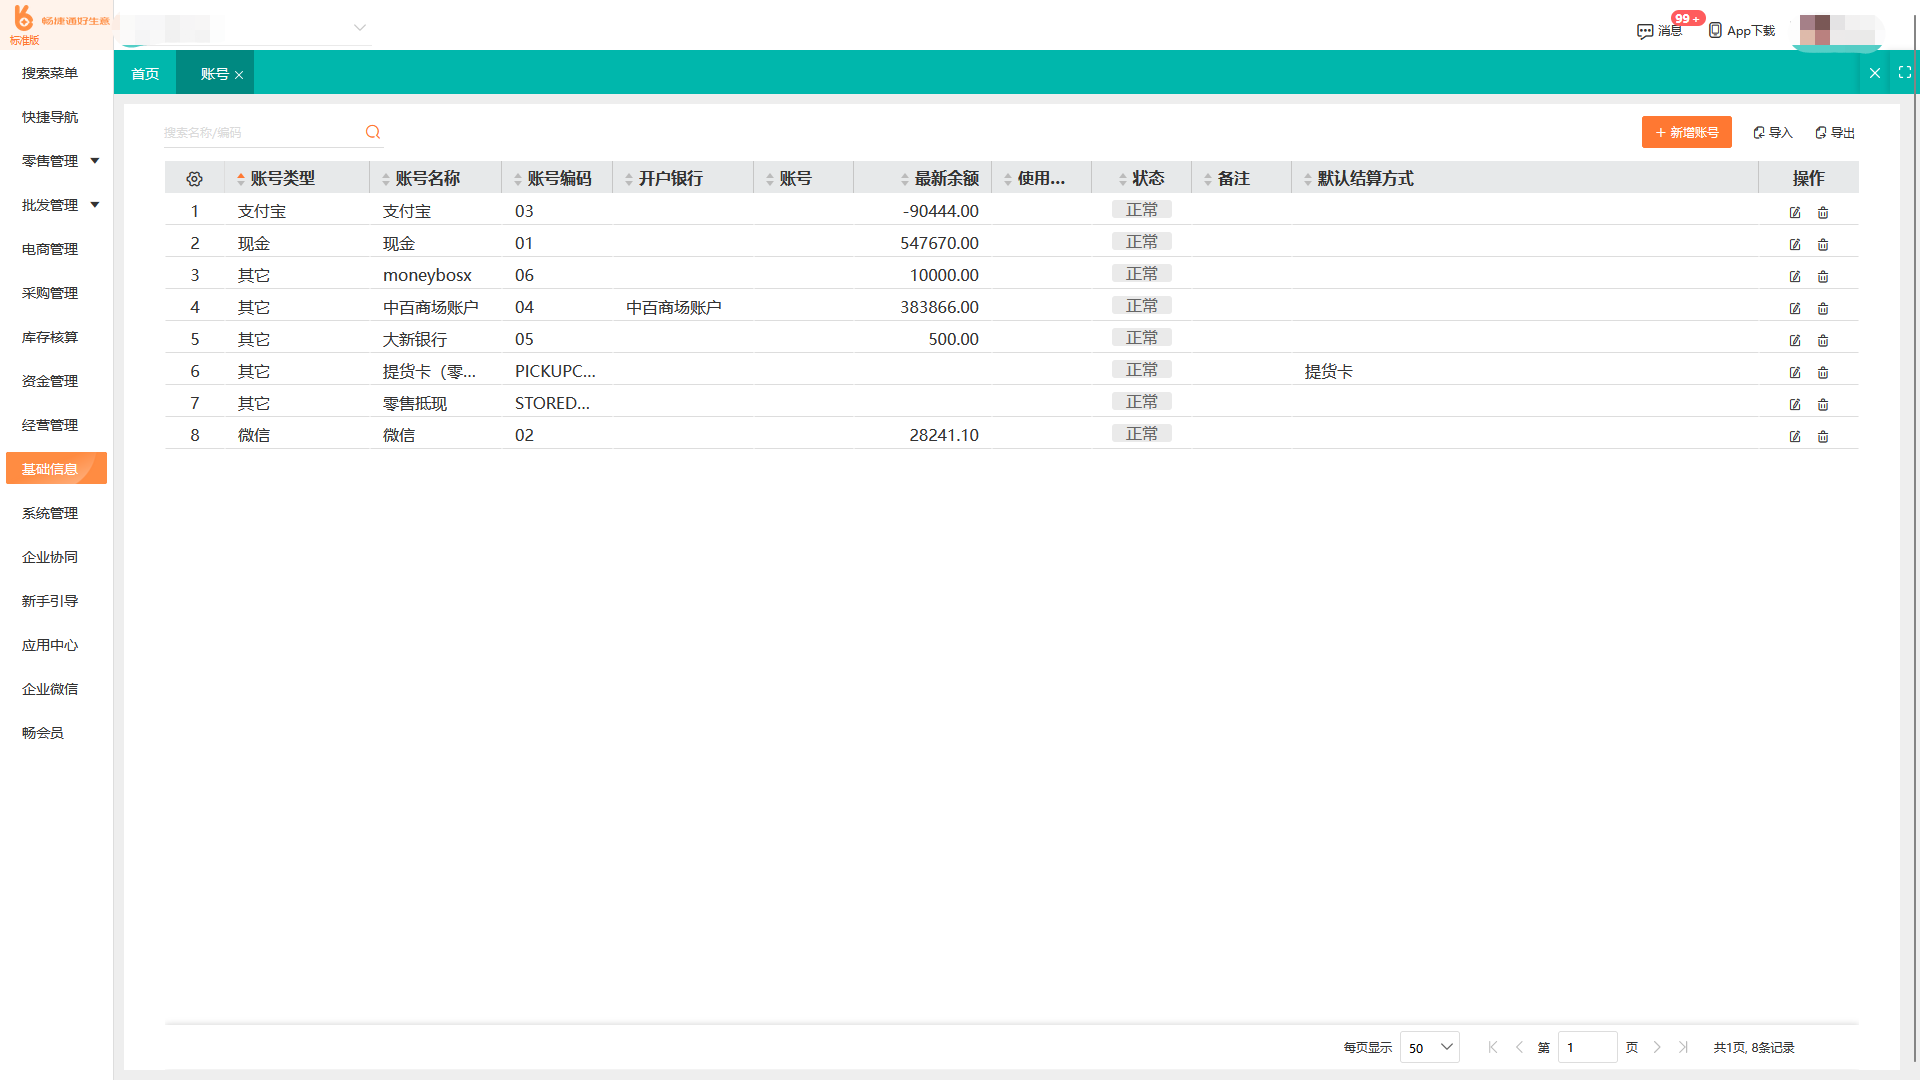The image size is (1920, 1080).
Task: Click the search name/code input field
Action: pyautogui.click(x=258, y=132)
